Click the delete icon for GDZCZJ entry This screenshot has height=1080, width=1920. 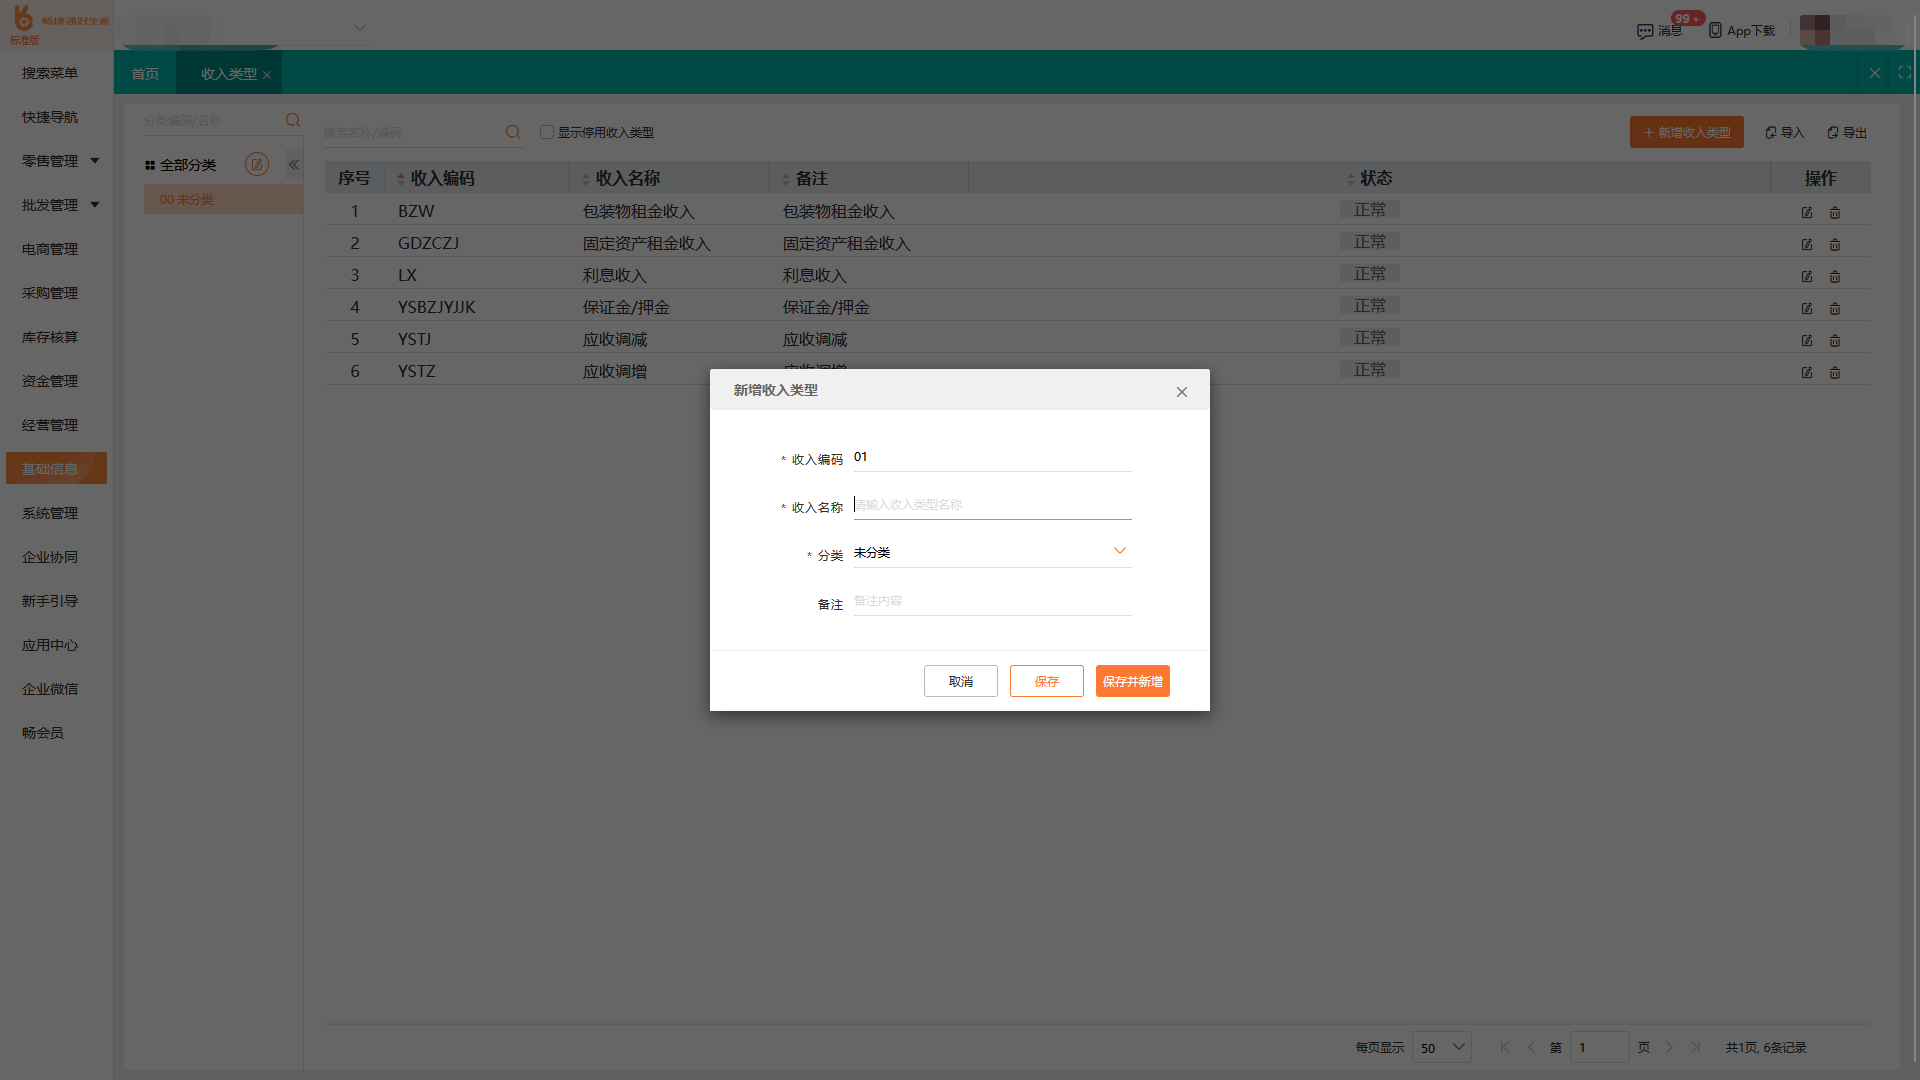coord(1834,243)
